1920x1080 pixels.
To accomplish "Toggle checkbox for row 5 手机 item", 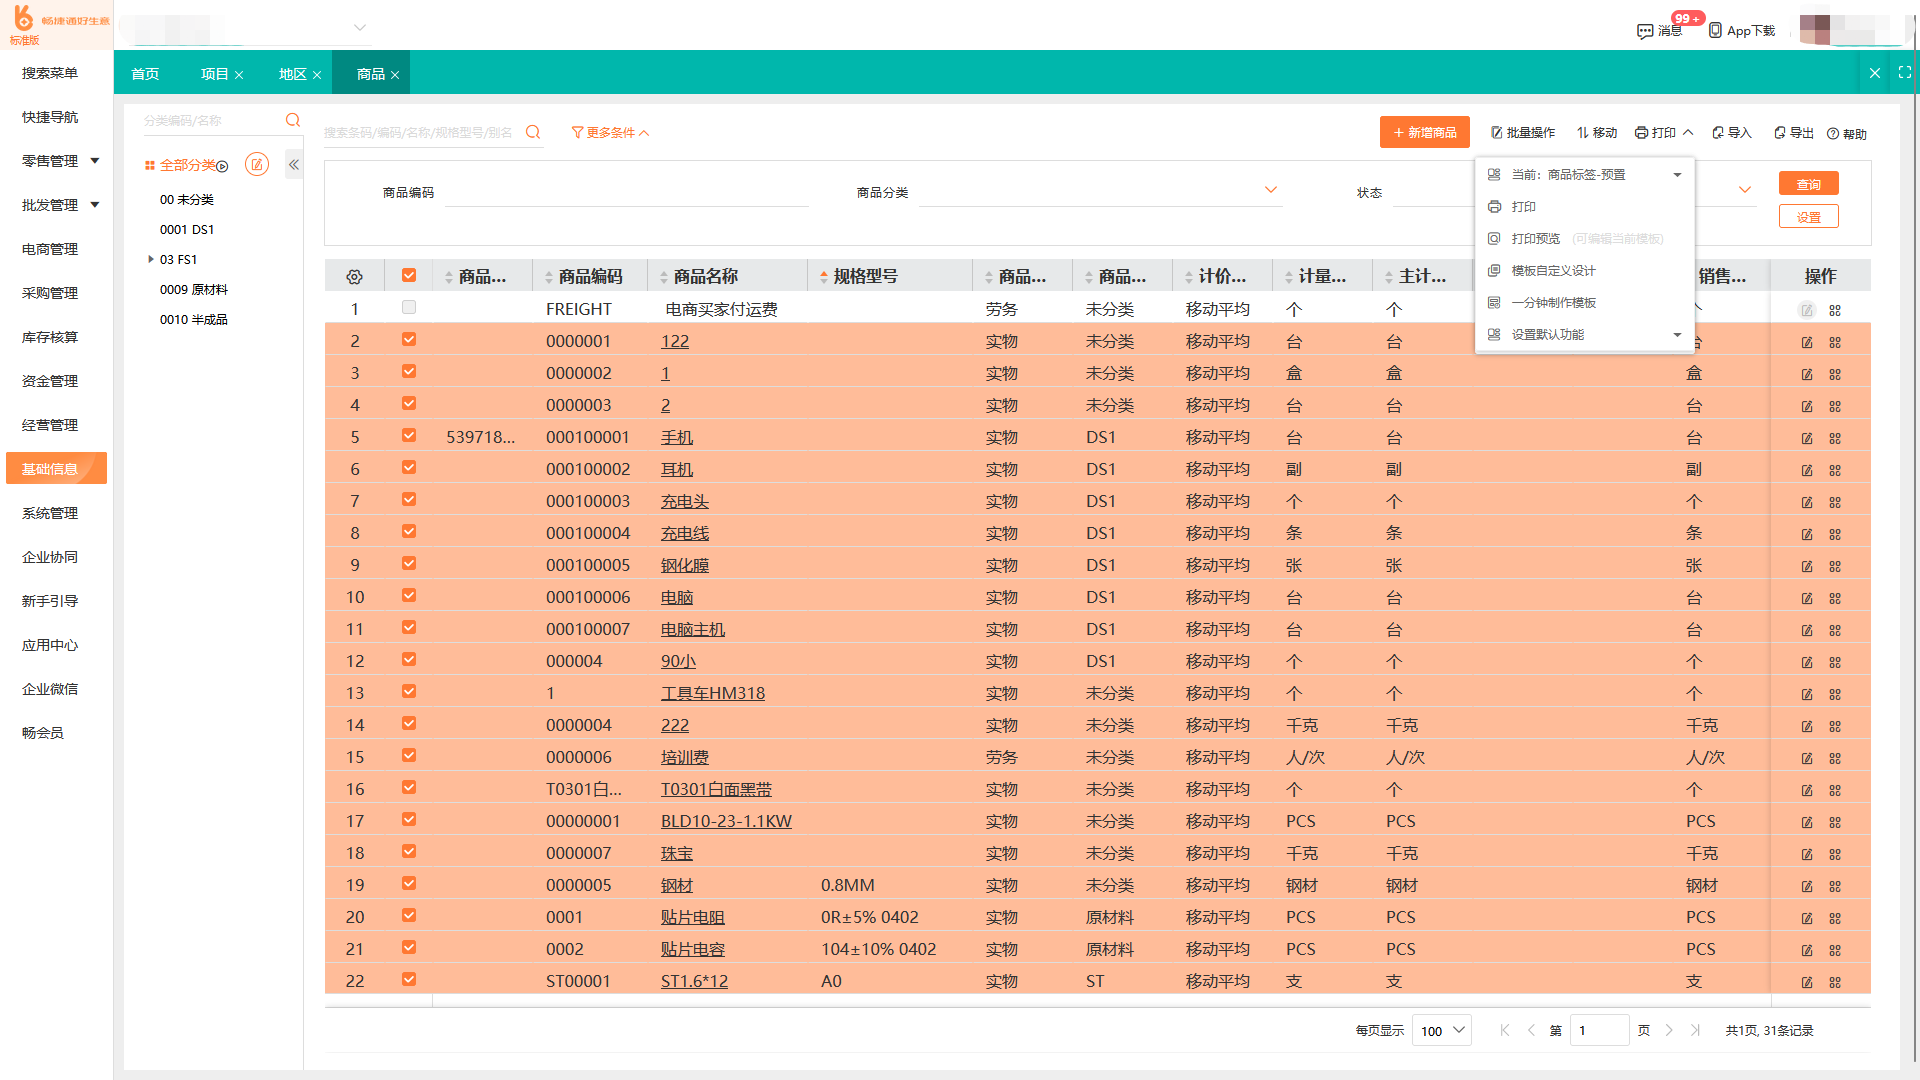I will click(x=410, y=436).
